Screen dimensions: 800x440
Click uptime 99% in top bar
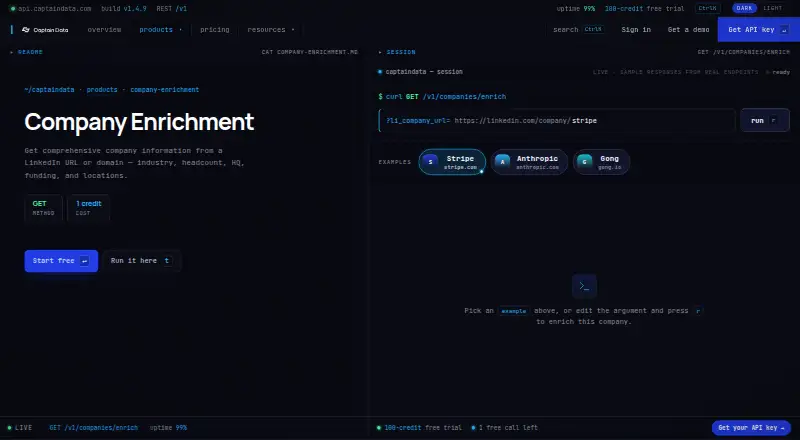coord(576,9)
